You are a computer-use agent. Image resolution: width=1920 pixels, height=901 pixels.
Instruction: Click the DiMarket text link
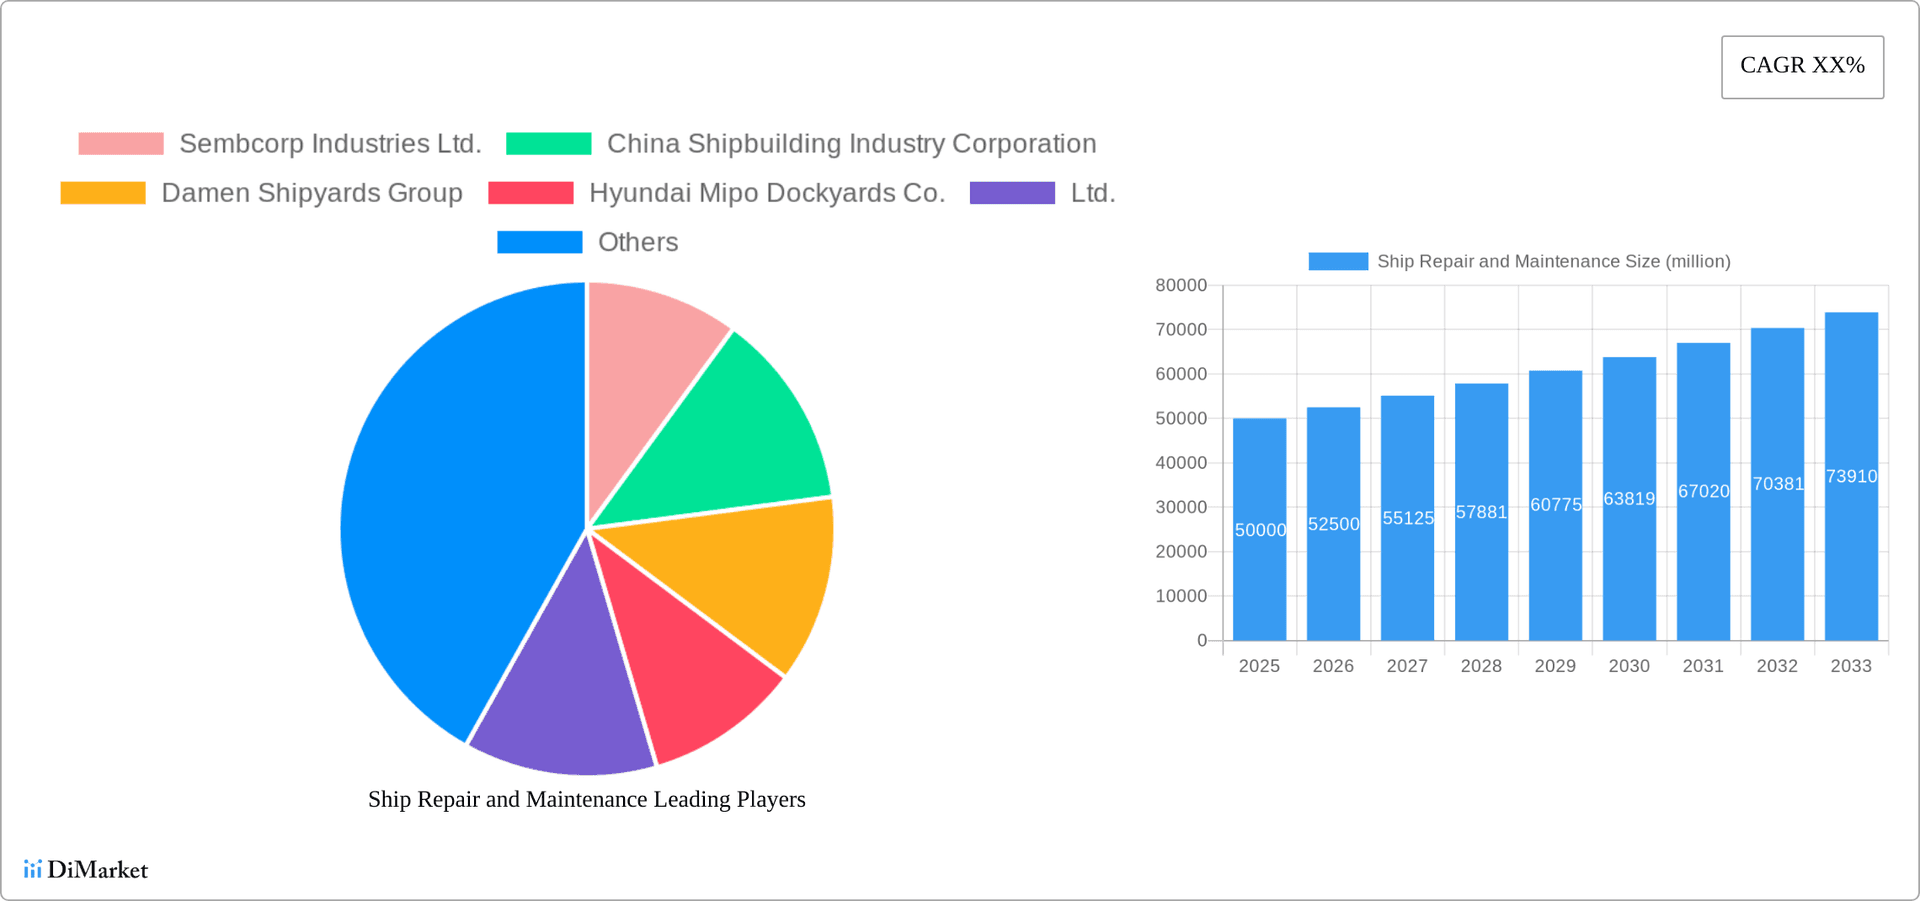[x=97, y=869]
